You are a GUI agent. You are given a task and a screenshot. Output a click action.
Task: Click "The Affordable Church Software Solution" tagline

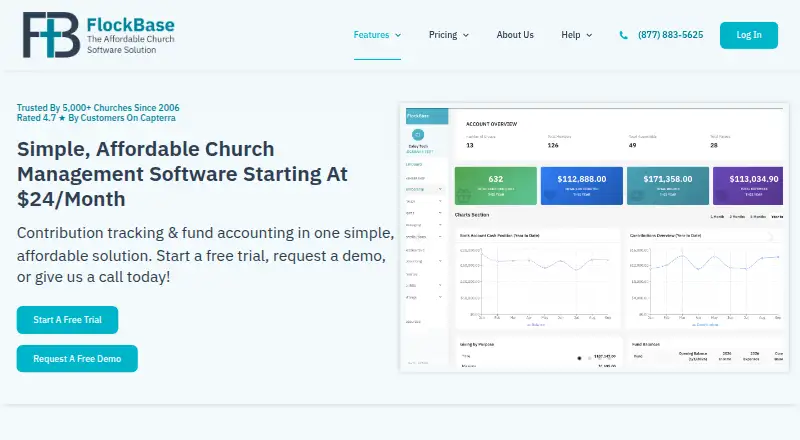[131, 44]
